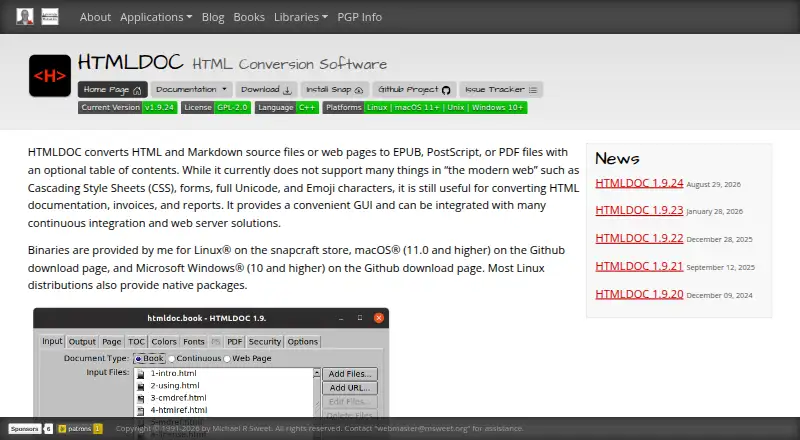
Task: Click the Add URL... button
Action: [350, 388]
